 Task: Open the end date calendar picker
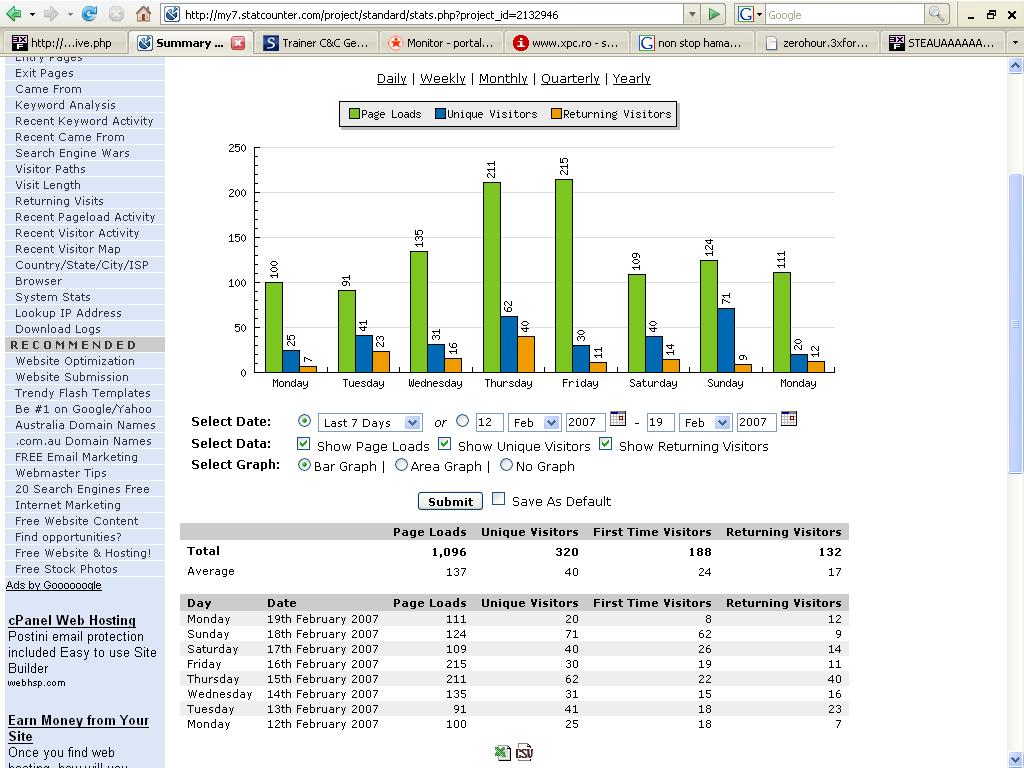point(789,419)
